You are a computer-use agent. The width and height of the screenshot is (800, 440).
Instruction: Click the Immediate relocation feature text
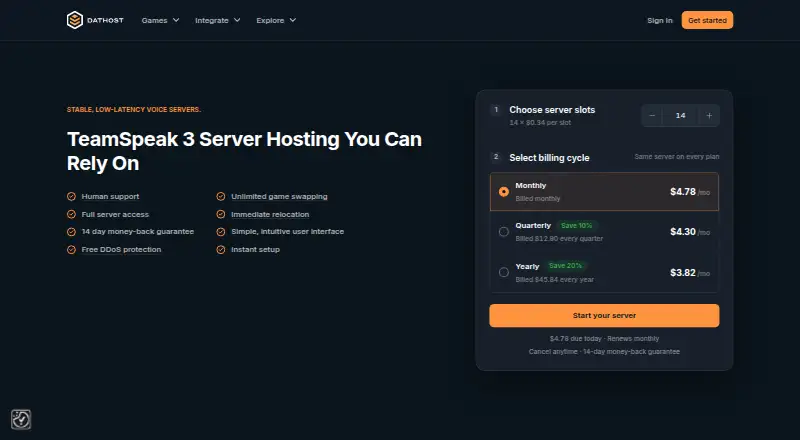click(x=270, y=214)
